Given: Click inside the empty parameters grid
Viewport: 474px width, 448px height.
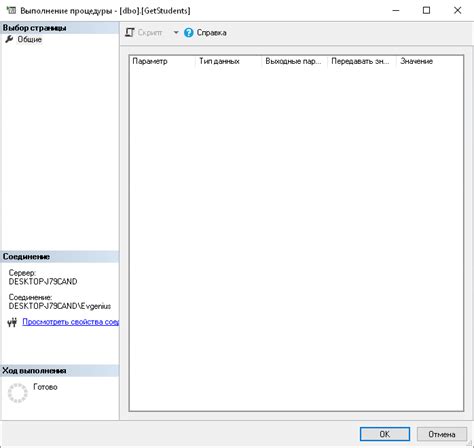Looking at the screenshot, I should pos(296,238).
